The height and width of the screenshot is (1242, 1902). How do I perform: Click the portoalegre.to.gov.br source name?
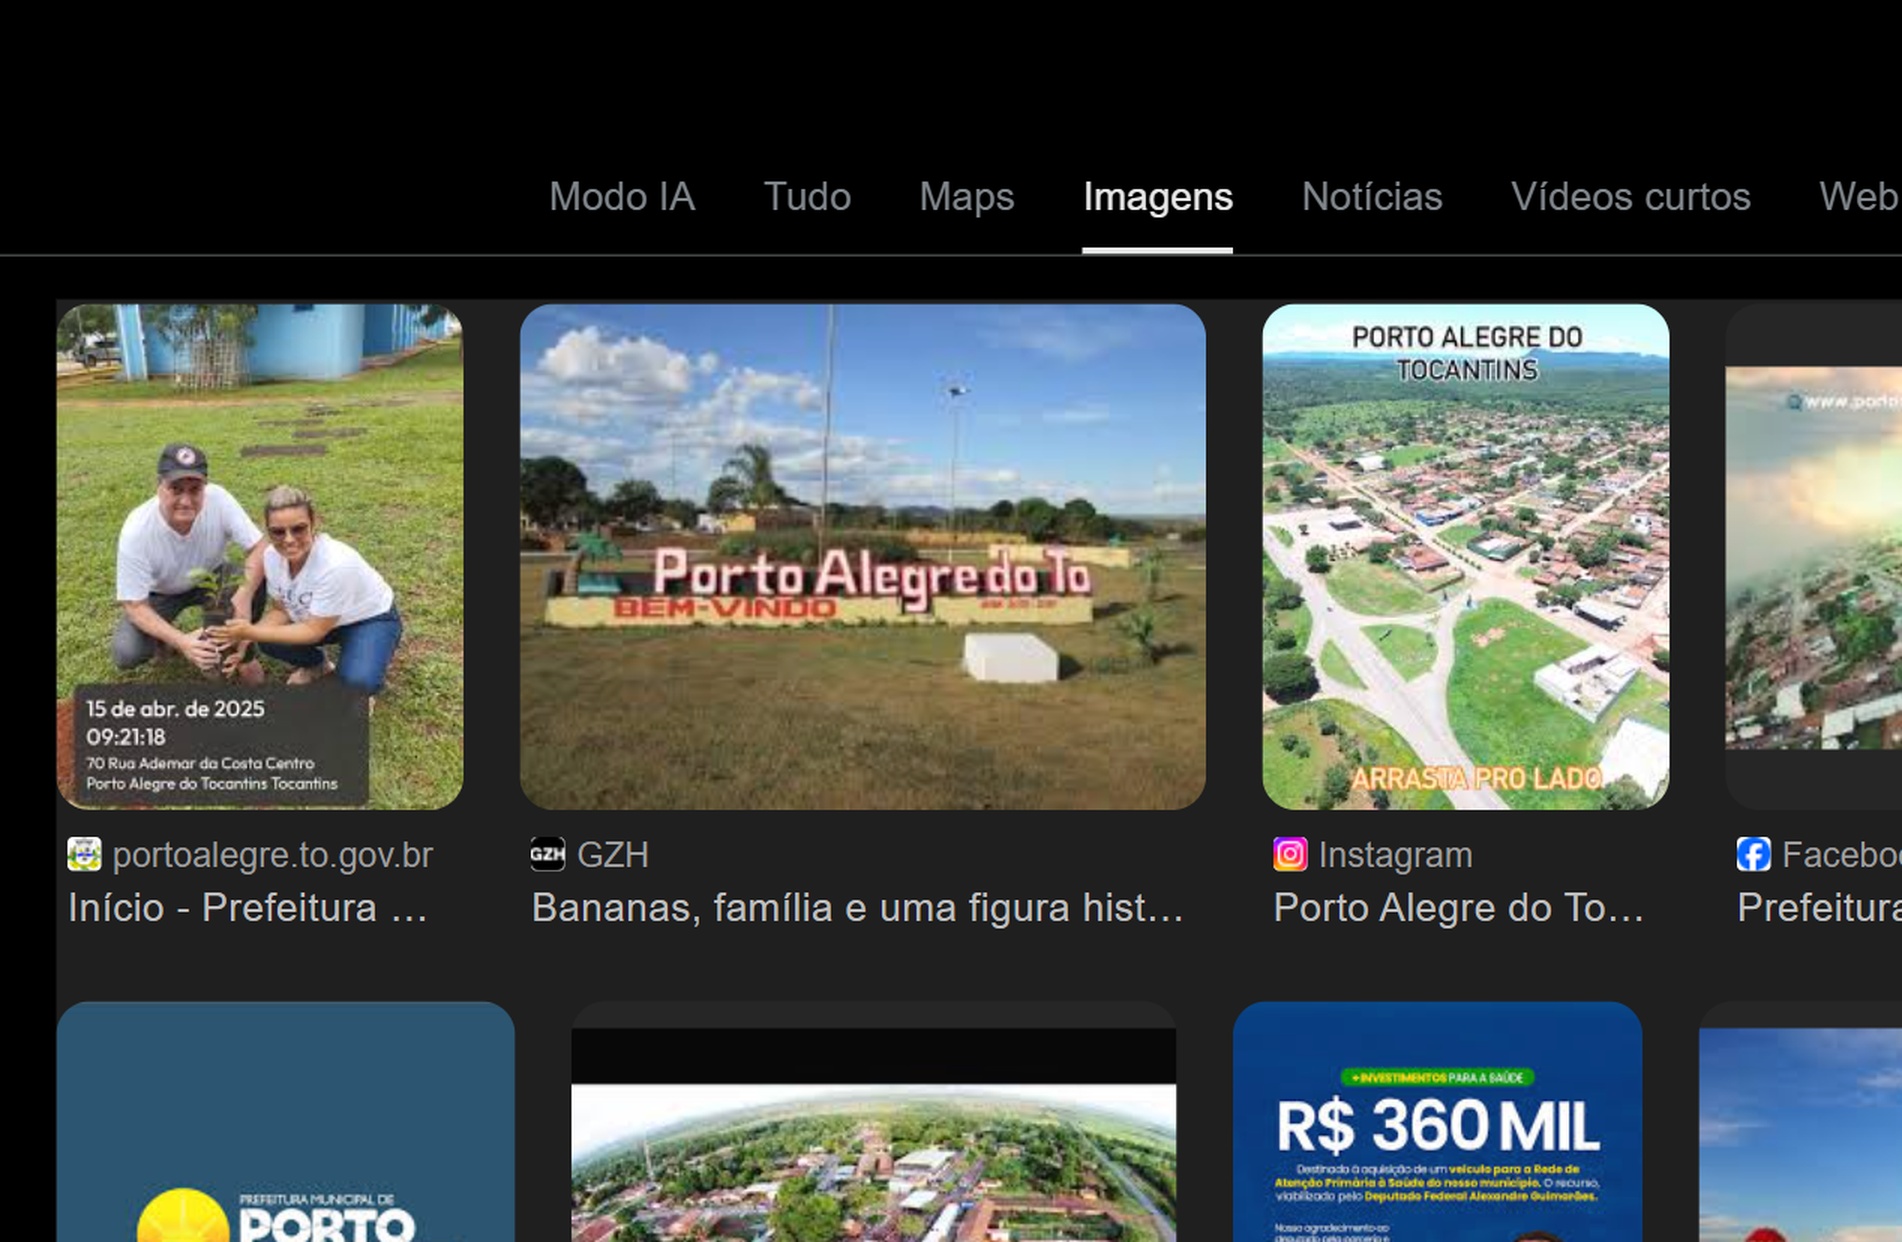point(272,855)
